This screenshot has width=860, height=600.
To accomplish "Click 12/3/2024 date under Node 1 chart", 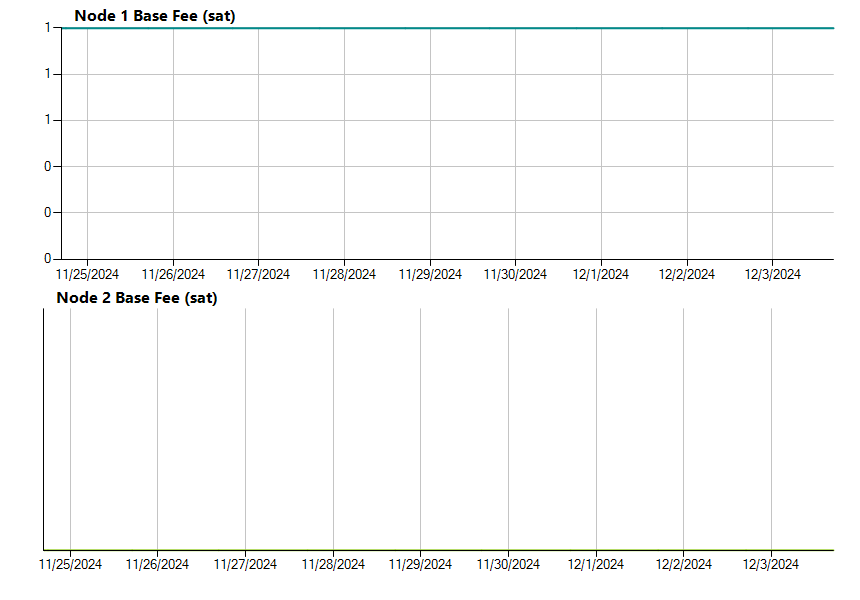I will pyautogui.click(x=772, y=274).
